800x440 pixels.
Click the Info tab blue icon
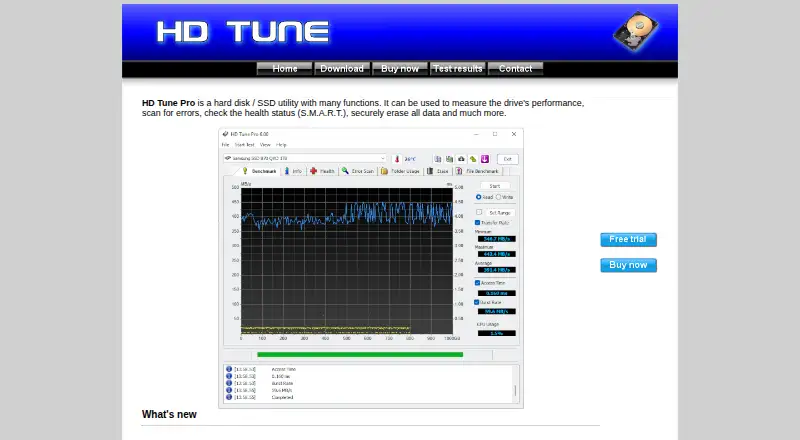(287, 171)
